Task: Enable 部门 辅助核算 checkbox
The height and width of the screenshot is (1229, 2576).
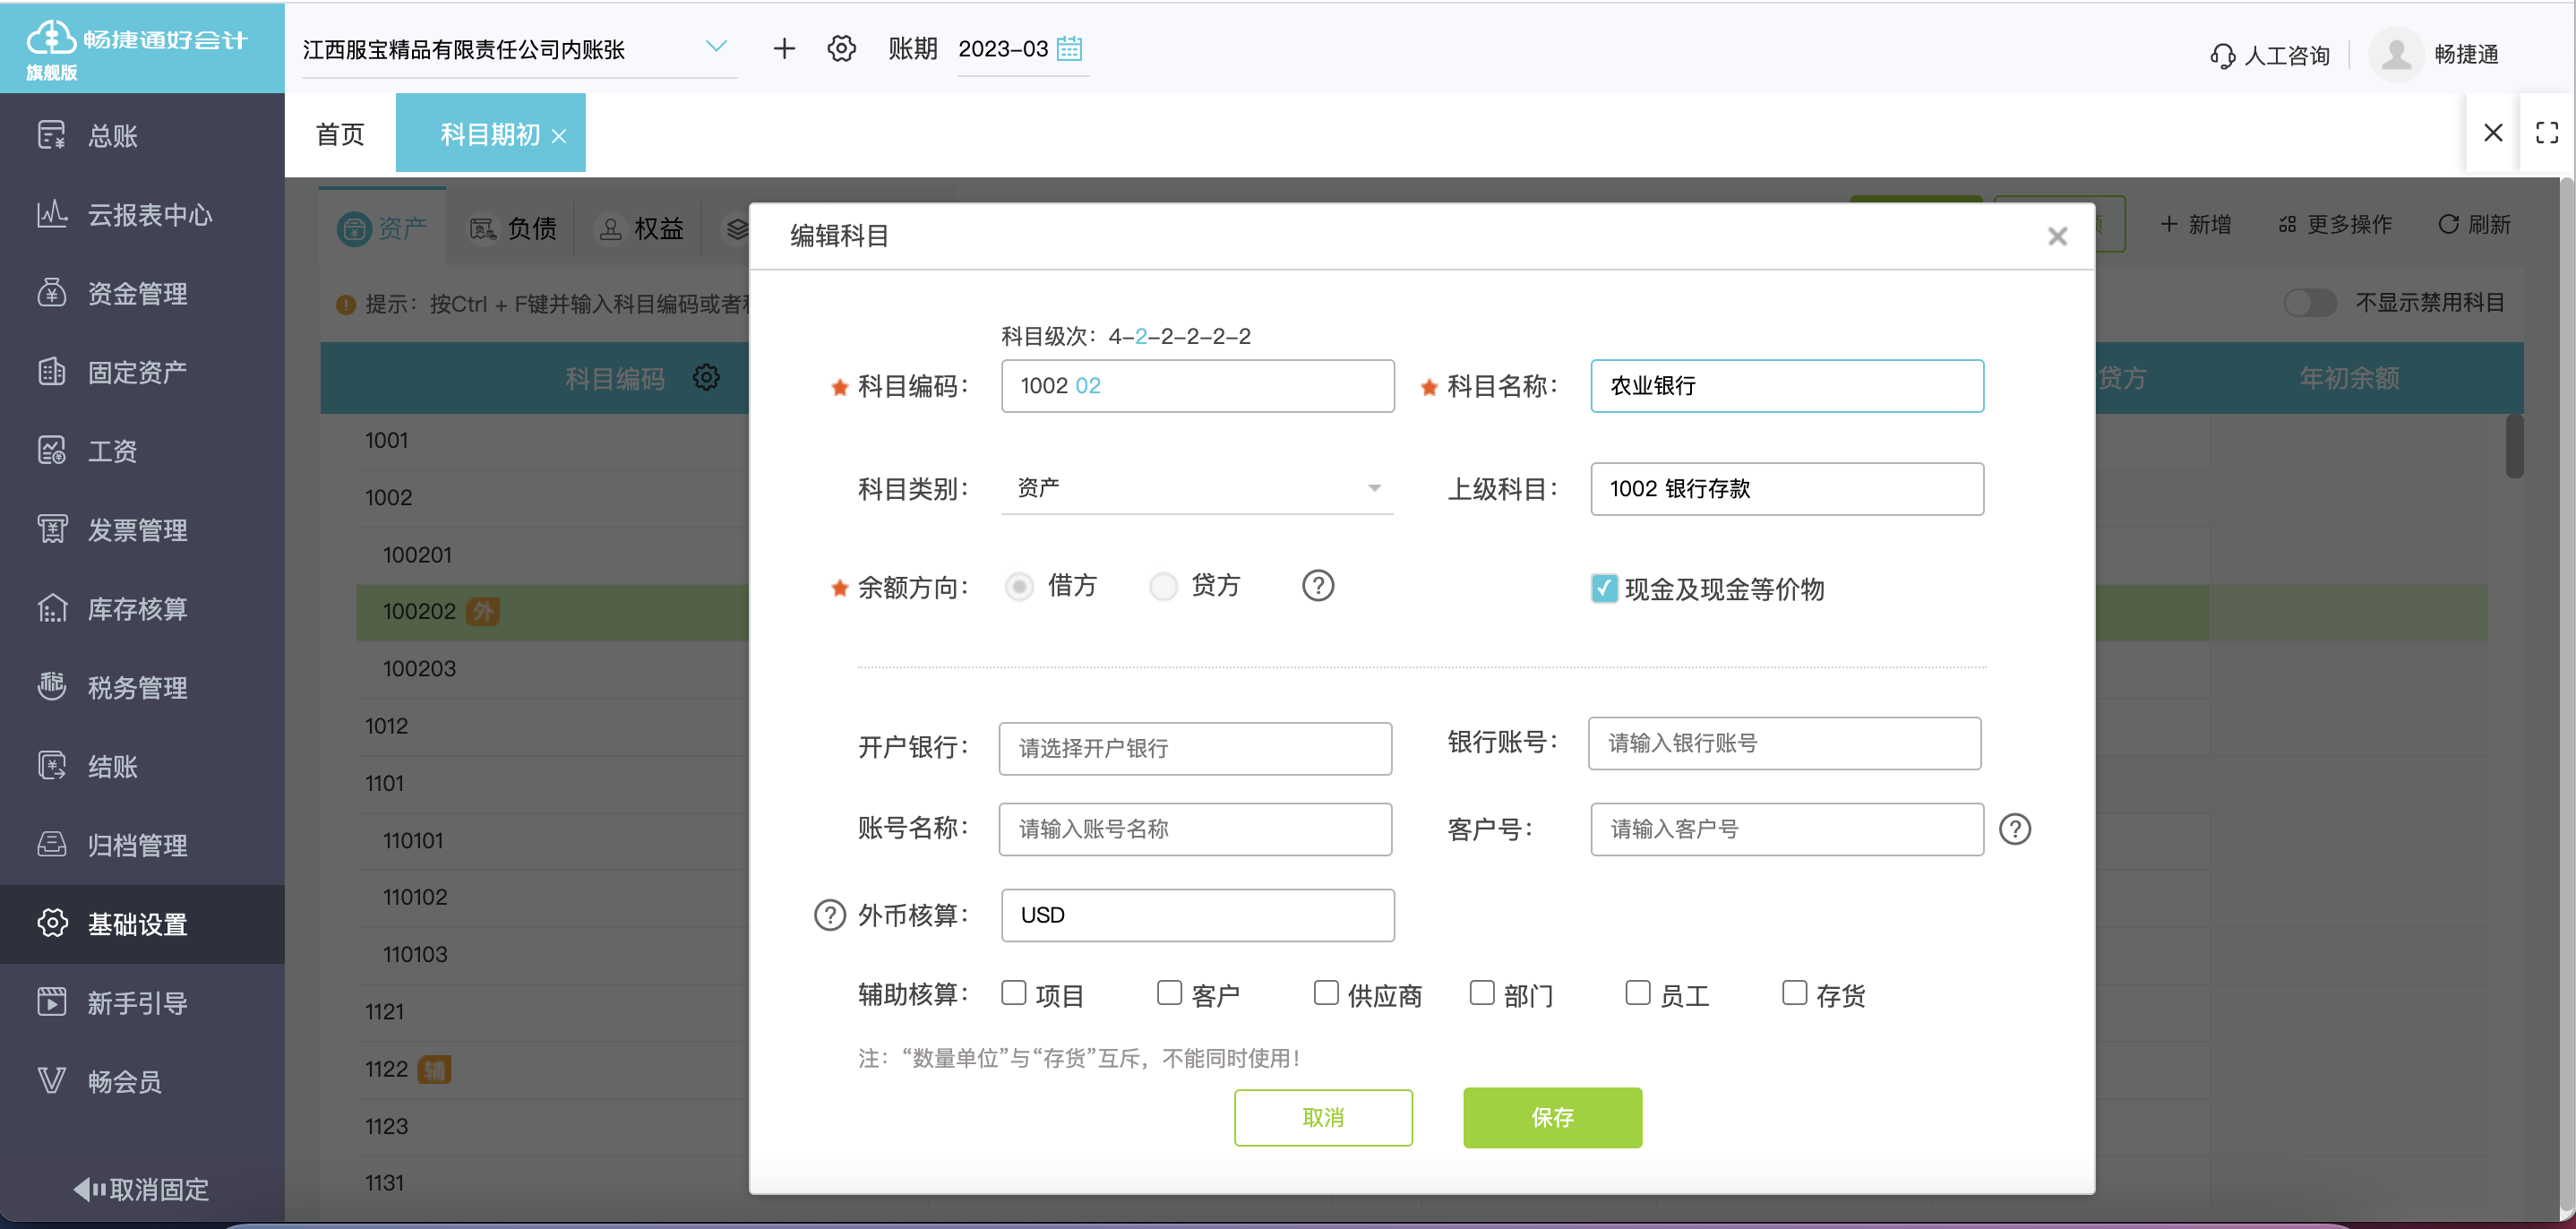Action: (1479, 993)
